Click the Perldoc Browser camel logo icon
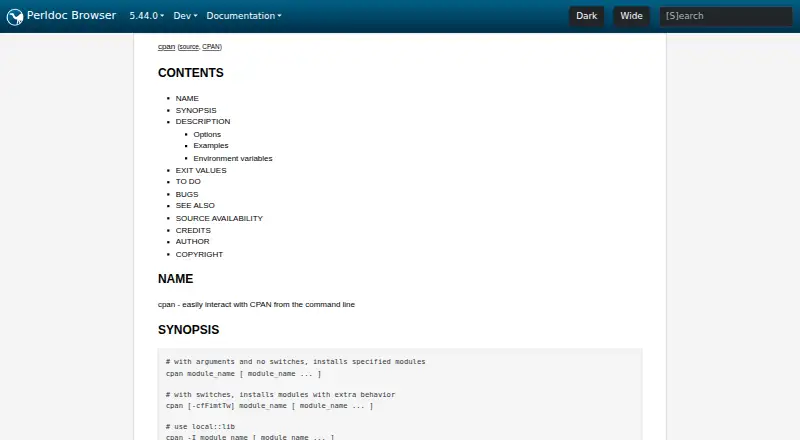 tap(15, 17)
